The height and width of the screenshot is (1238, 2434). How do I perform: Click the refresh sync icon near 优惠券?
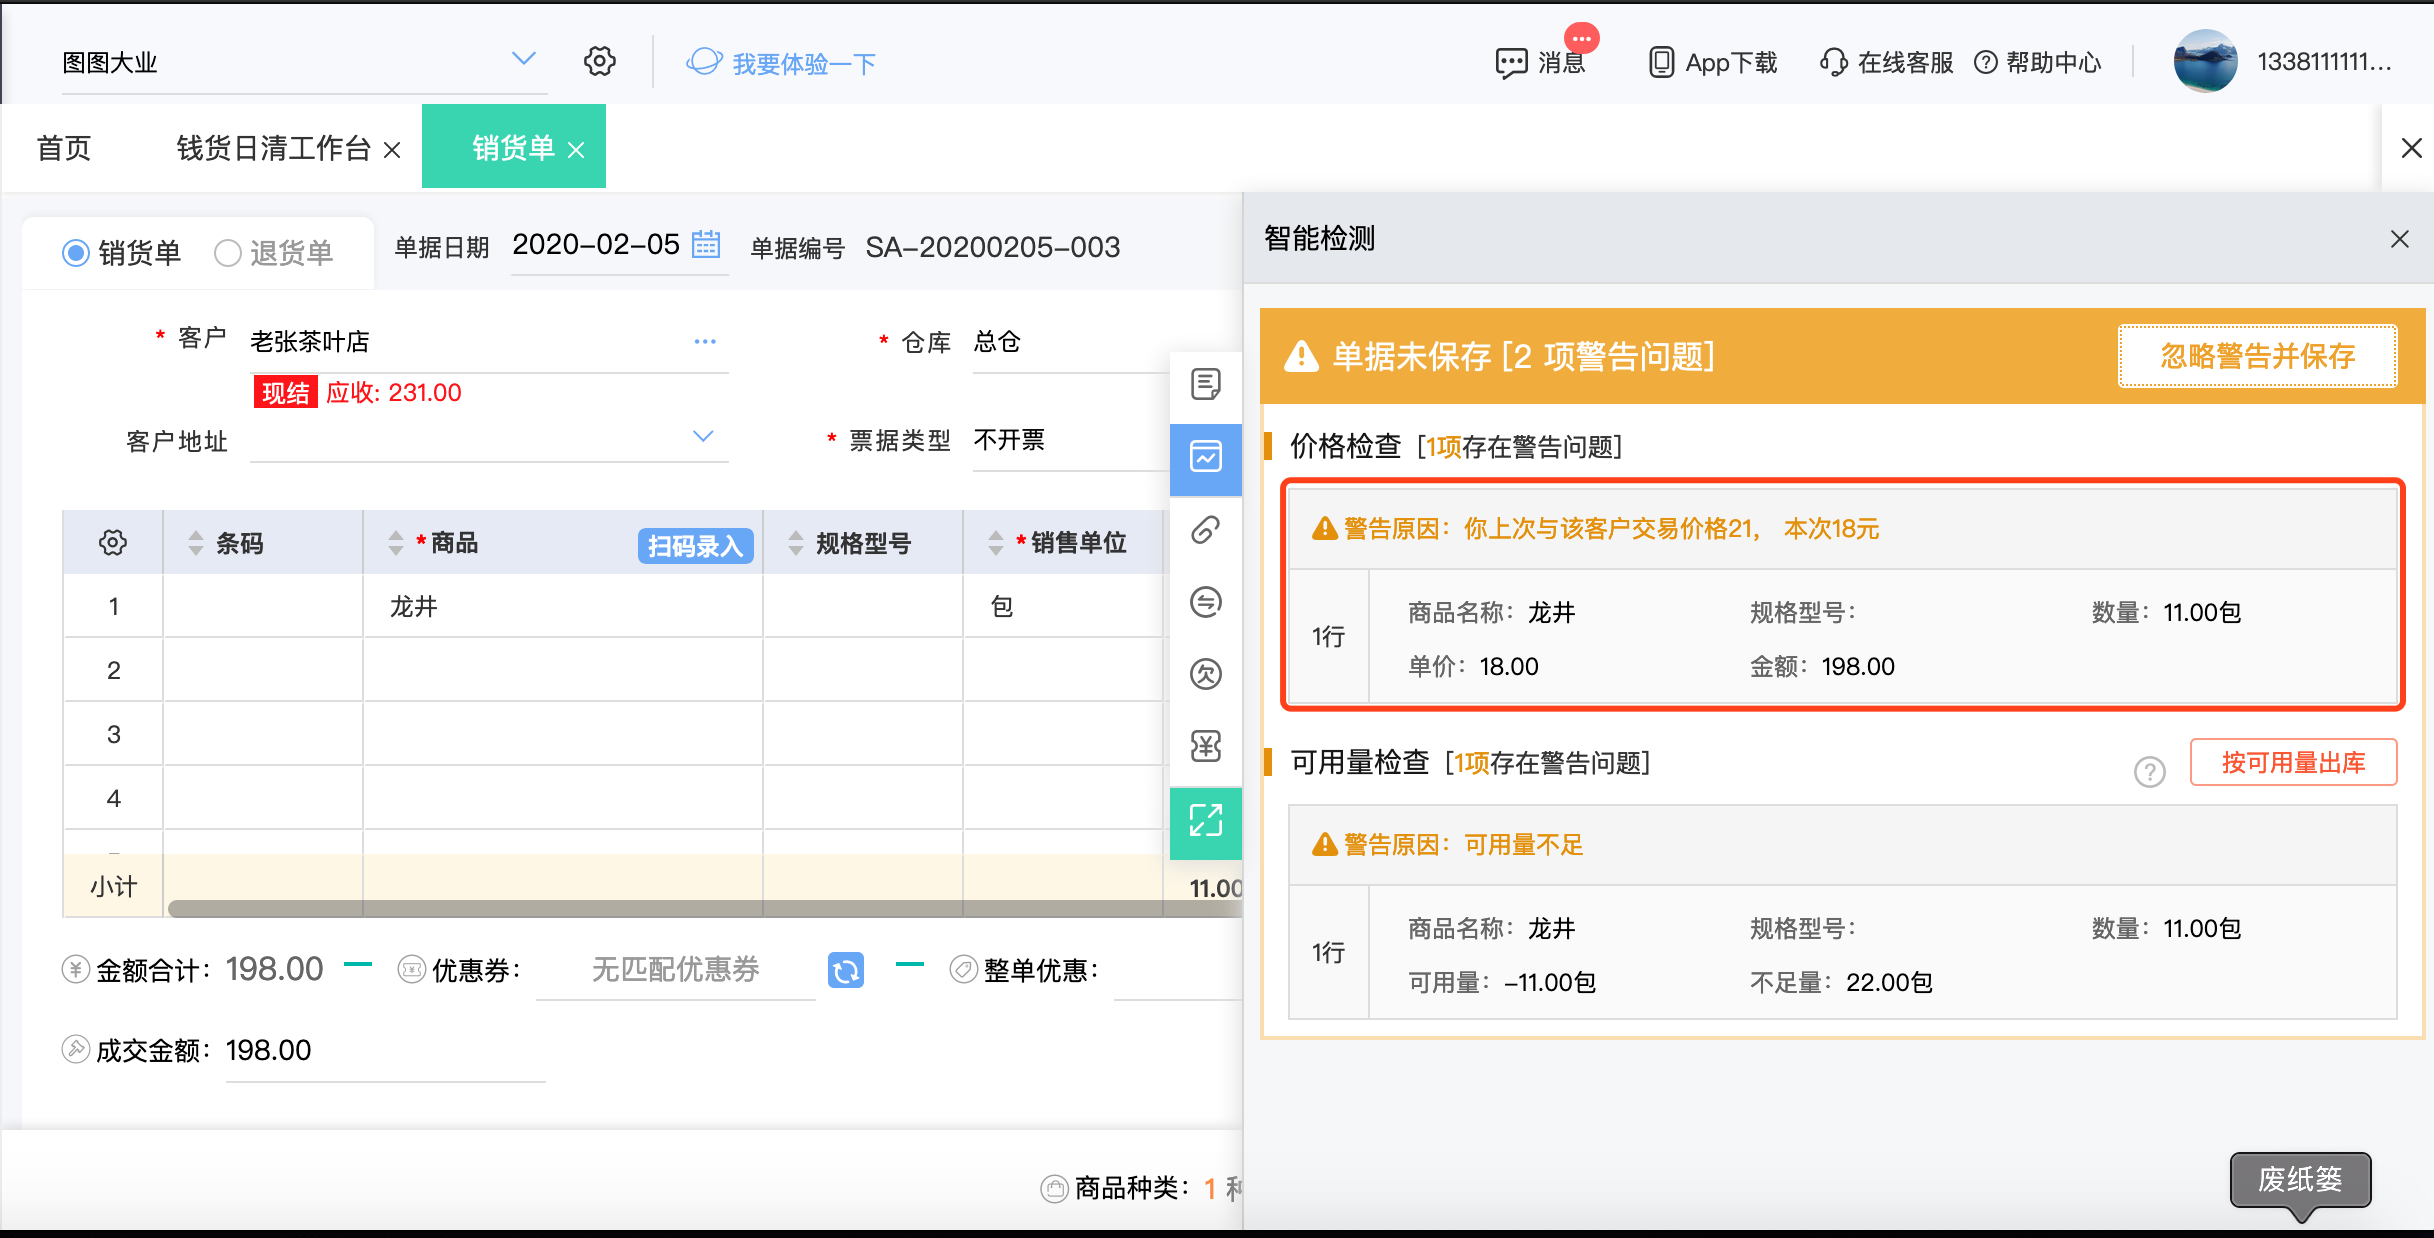tap(846, 970)
